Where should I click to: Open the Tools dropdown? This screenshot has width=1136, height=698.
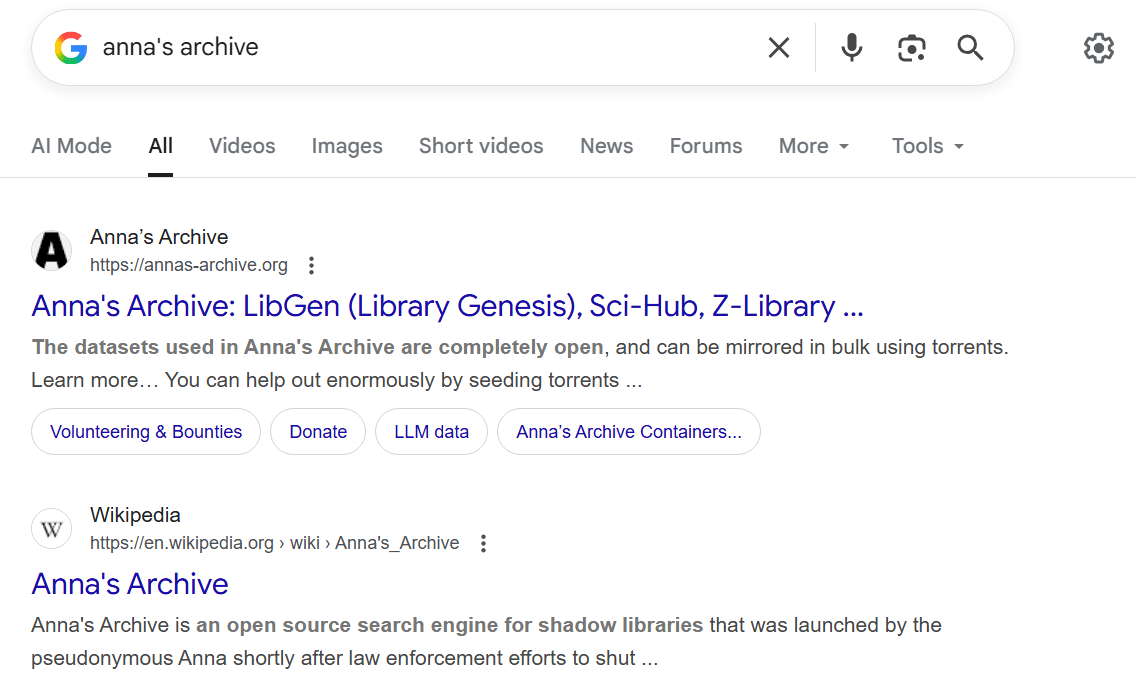click(x=926, y=146)
